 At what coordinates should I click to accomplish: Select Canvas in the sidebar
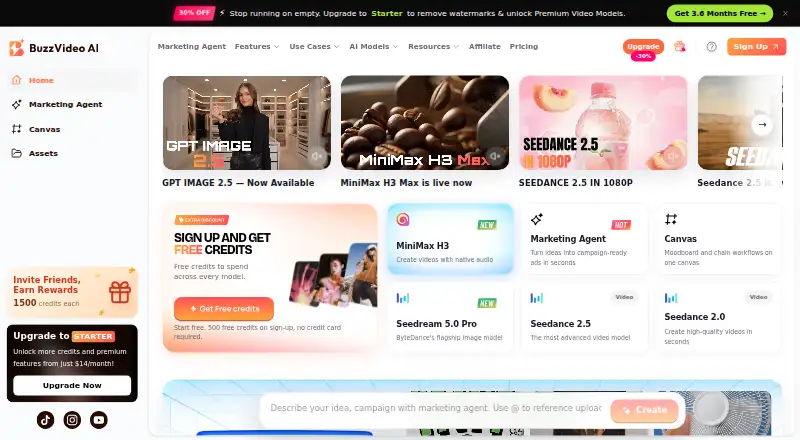click(x=72, y=129)
